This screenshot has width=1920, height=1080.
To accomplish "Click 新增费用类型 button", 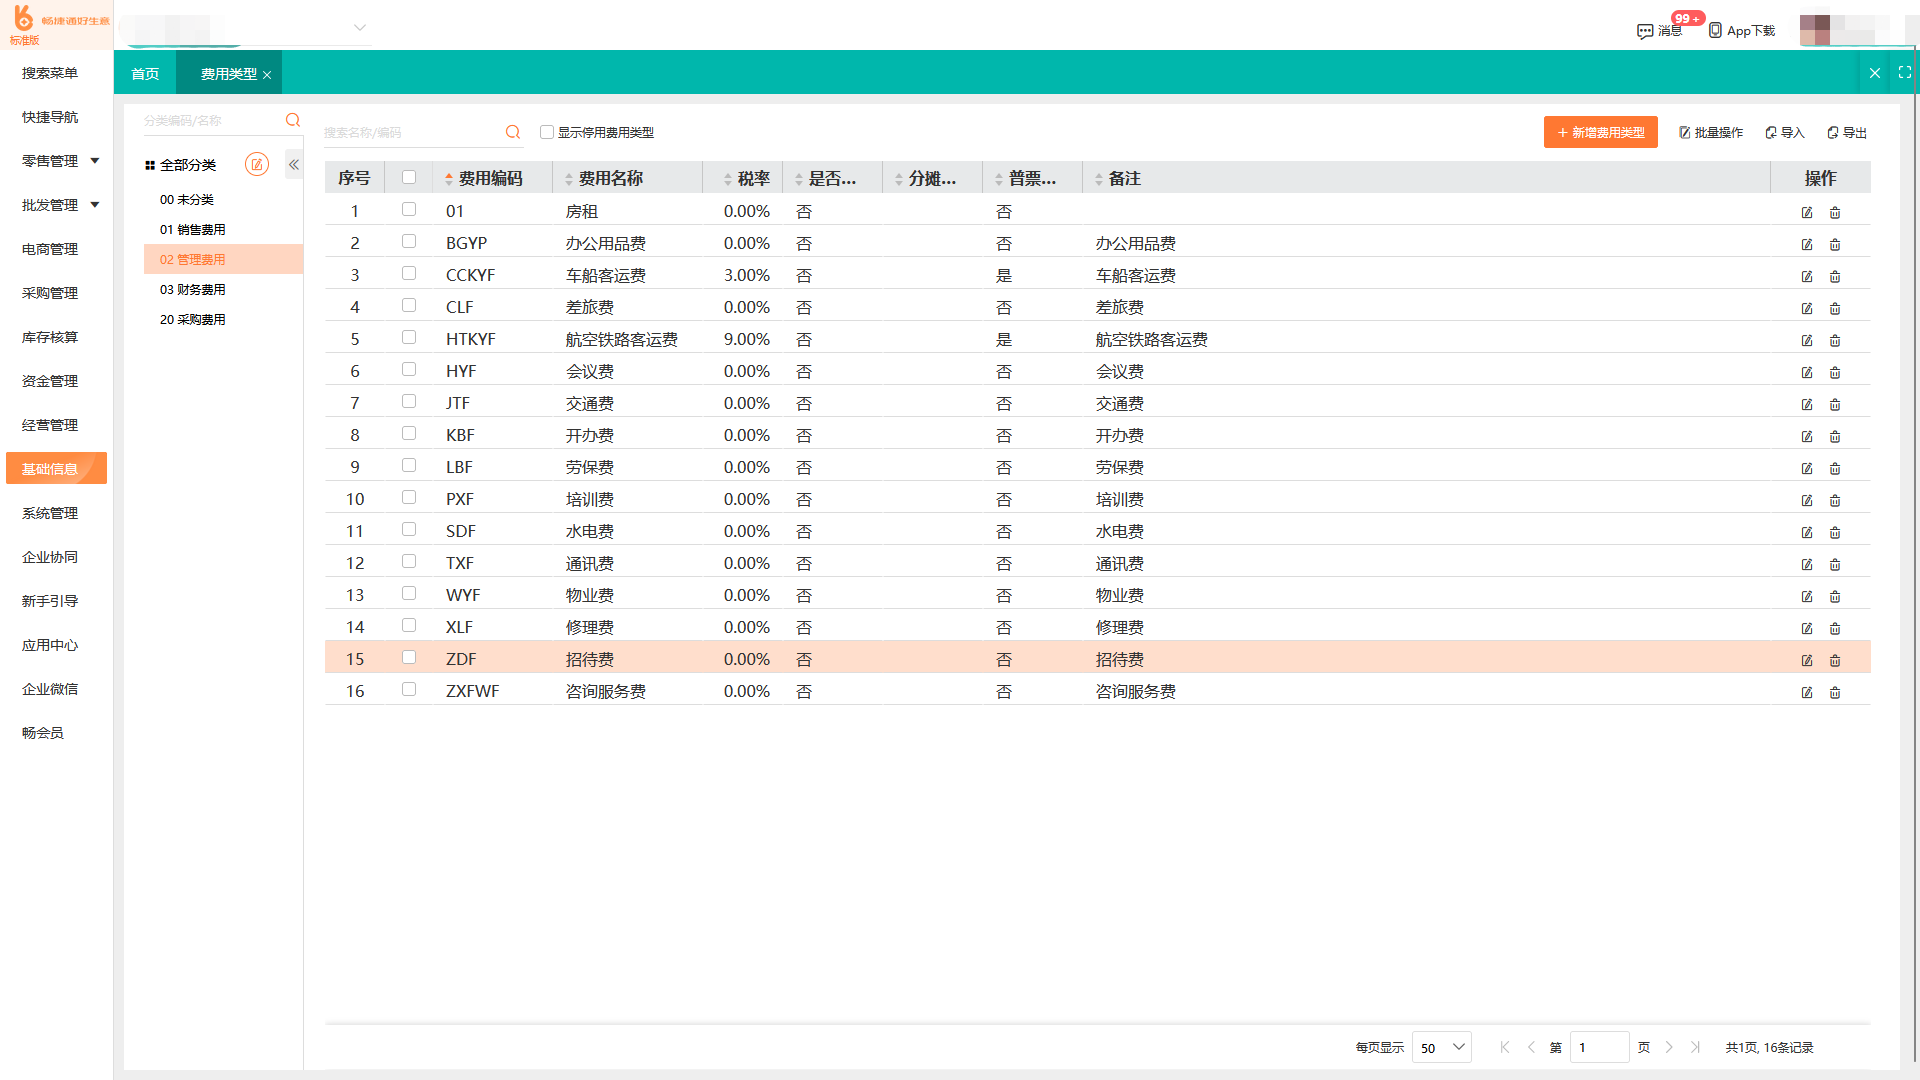I will 1600,131.
